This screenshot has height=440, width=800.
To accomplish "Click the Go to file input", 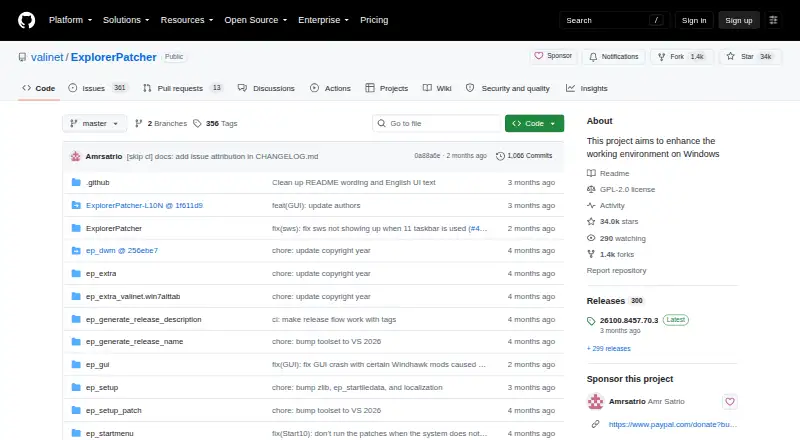I will pos(437,124).
